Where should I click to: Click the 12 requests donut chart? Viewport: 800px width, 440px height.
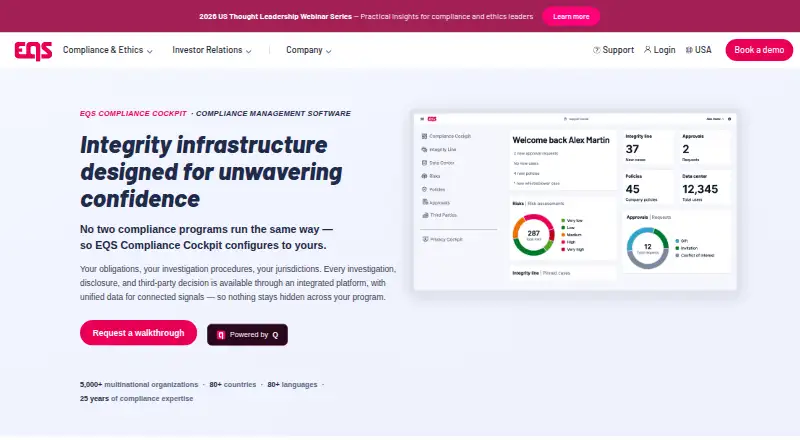647,248
